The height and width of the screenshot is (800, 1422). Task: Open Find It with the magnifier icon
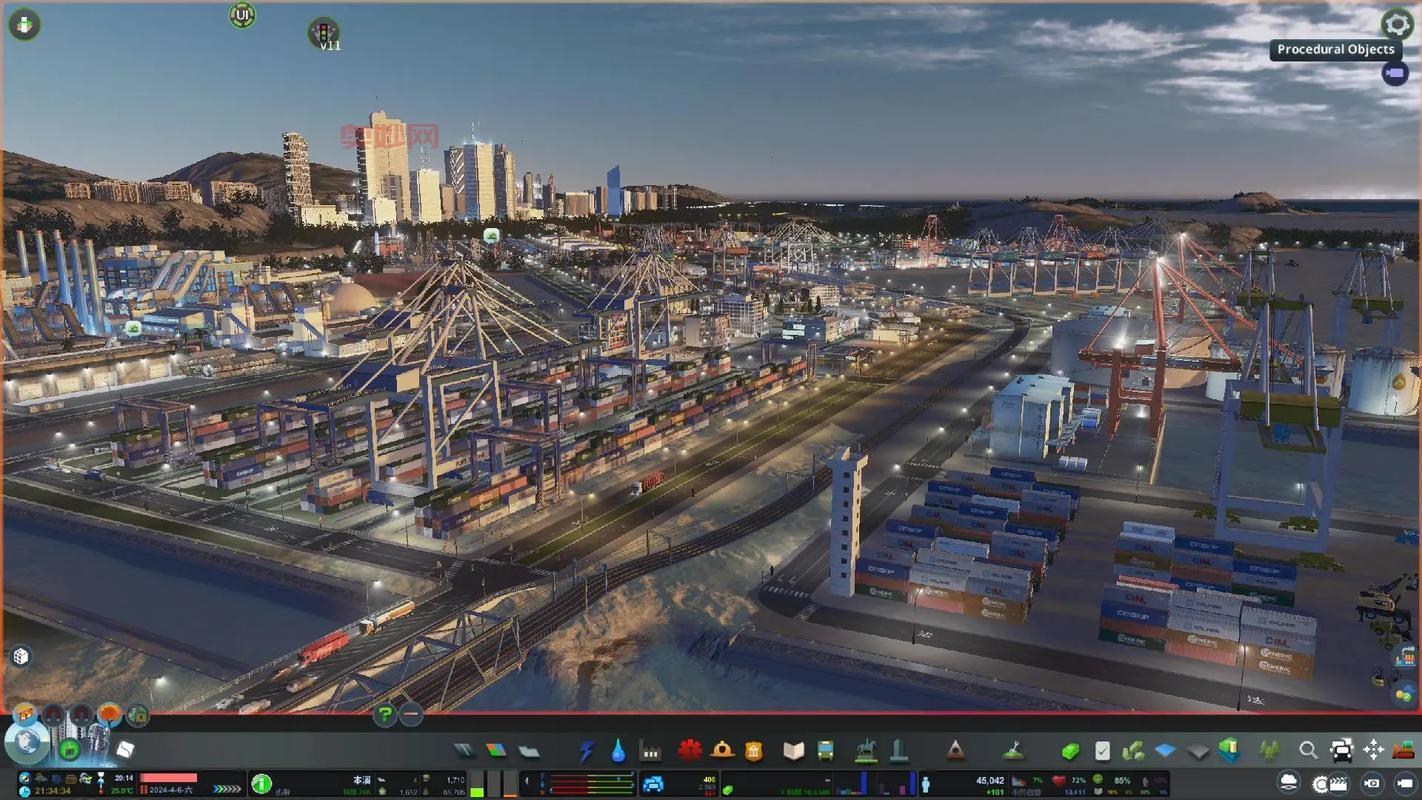tap(1308, 748)
